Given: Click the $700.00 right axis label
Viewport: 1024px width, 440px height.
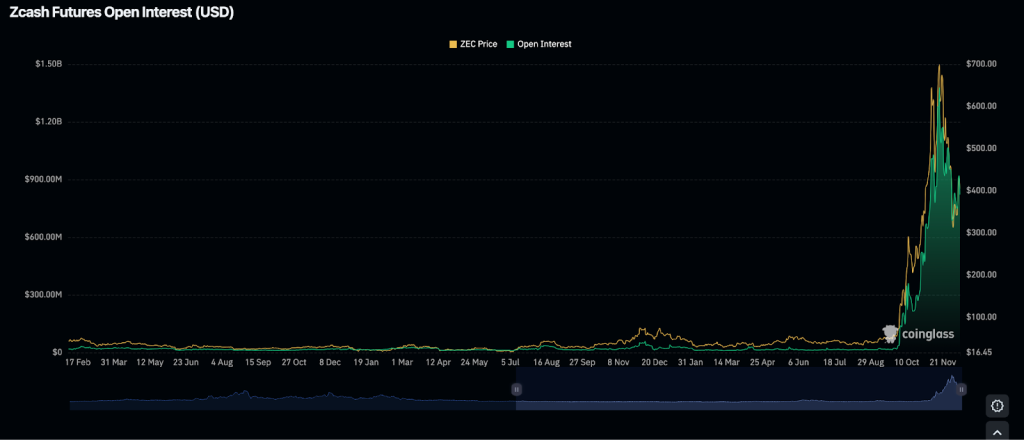Looking at the screenshot, I should pos(983,64).
